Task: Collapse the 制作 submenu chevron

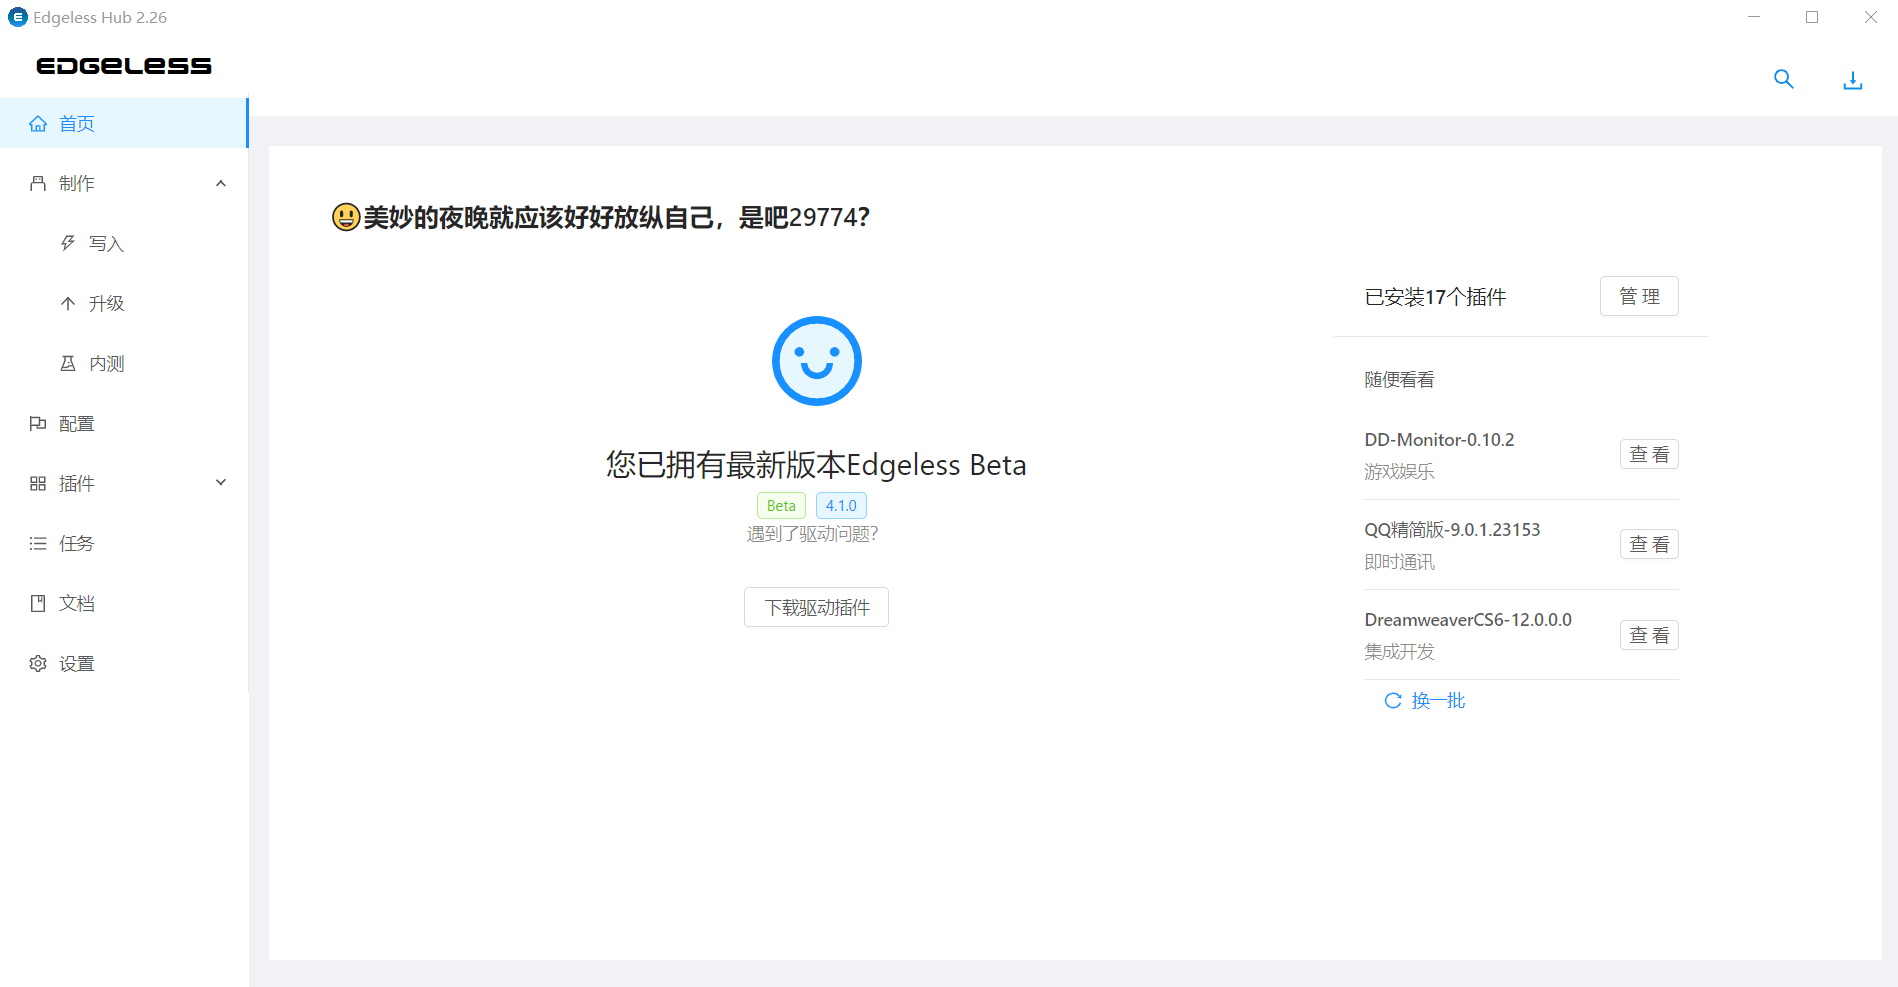Action: 221,183
